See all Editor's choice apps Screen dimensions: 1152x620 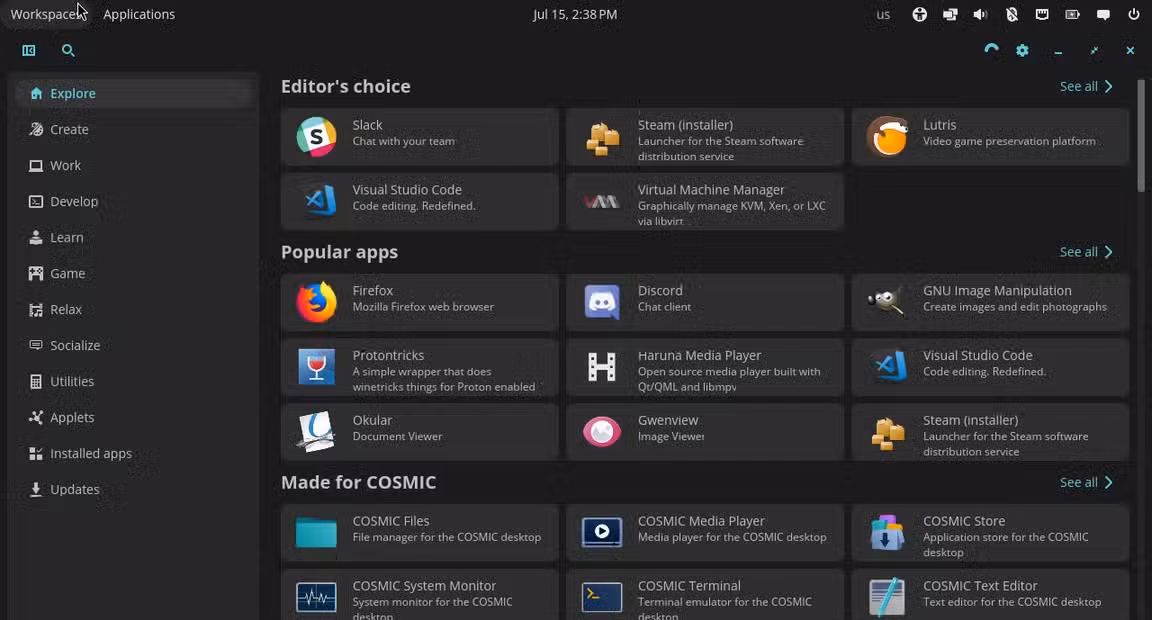point(1086,86)
